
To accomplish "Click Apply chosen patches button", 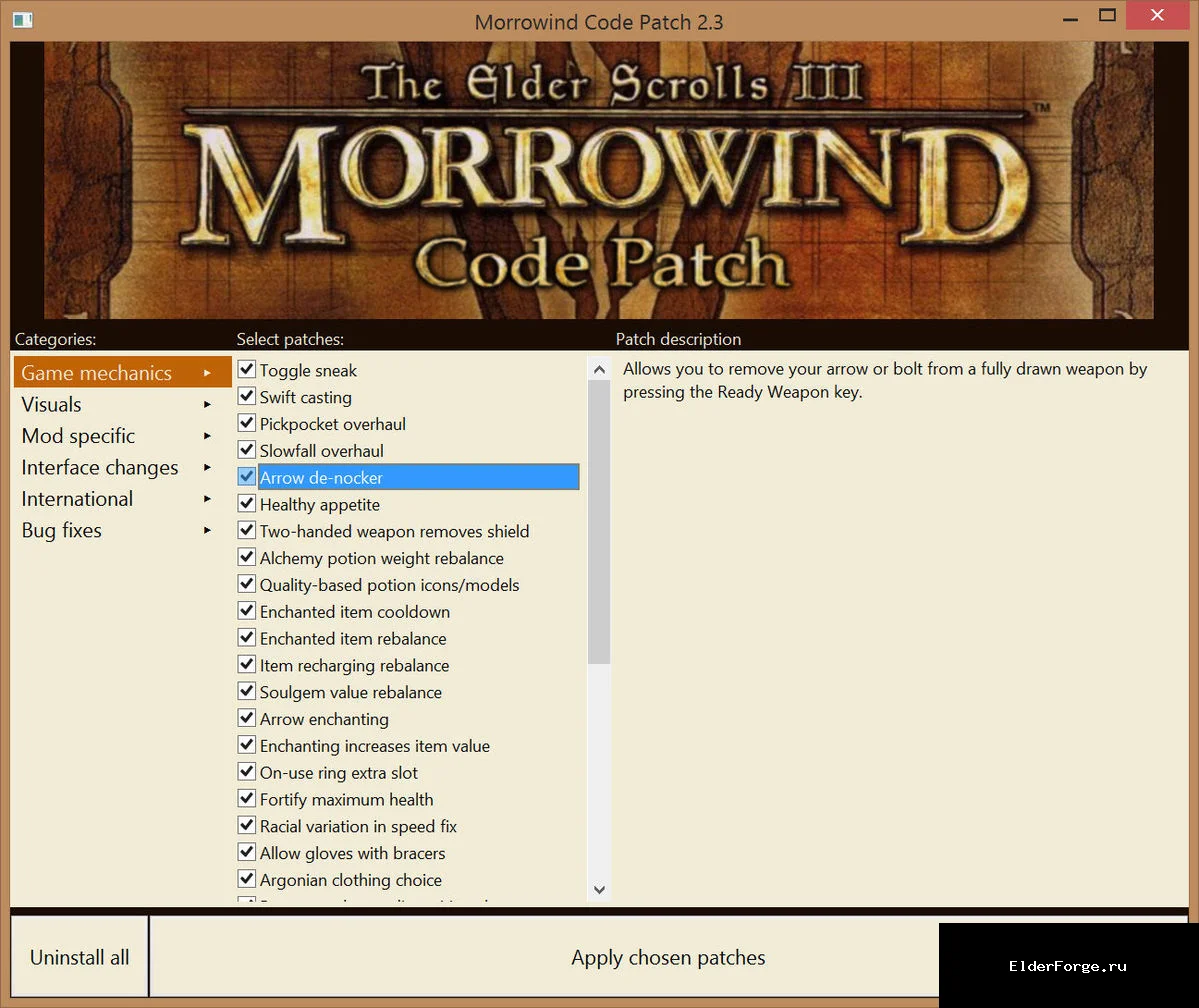I will point(668,958).
